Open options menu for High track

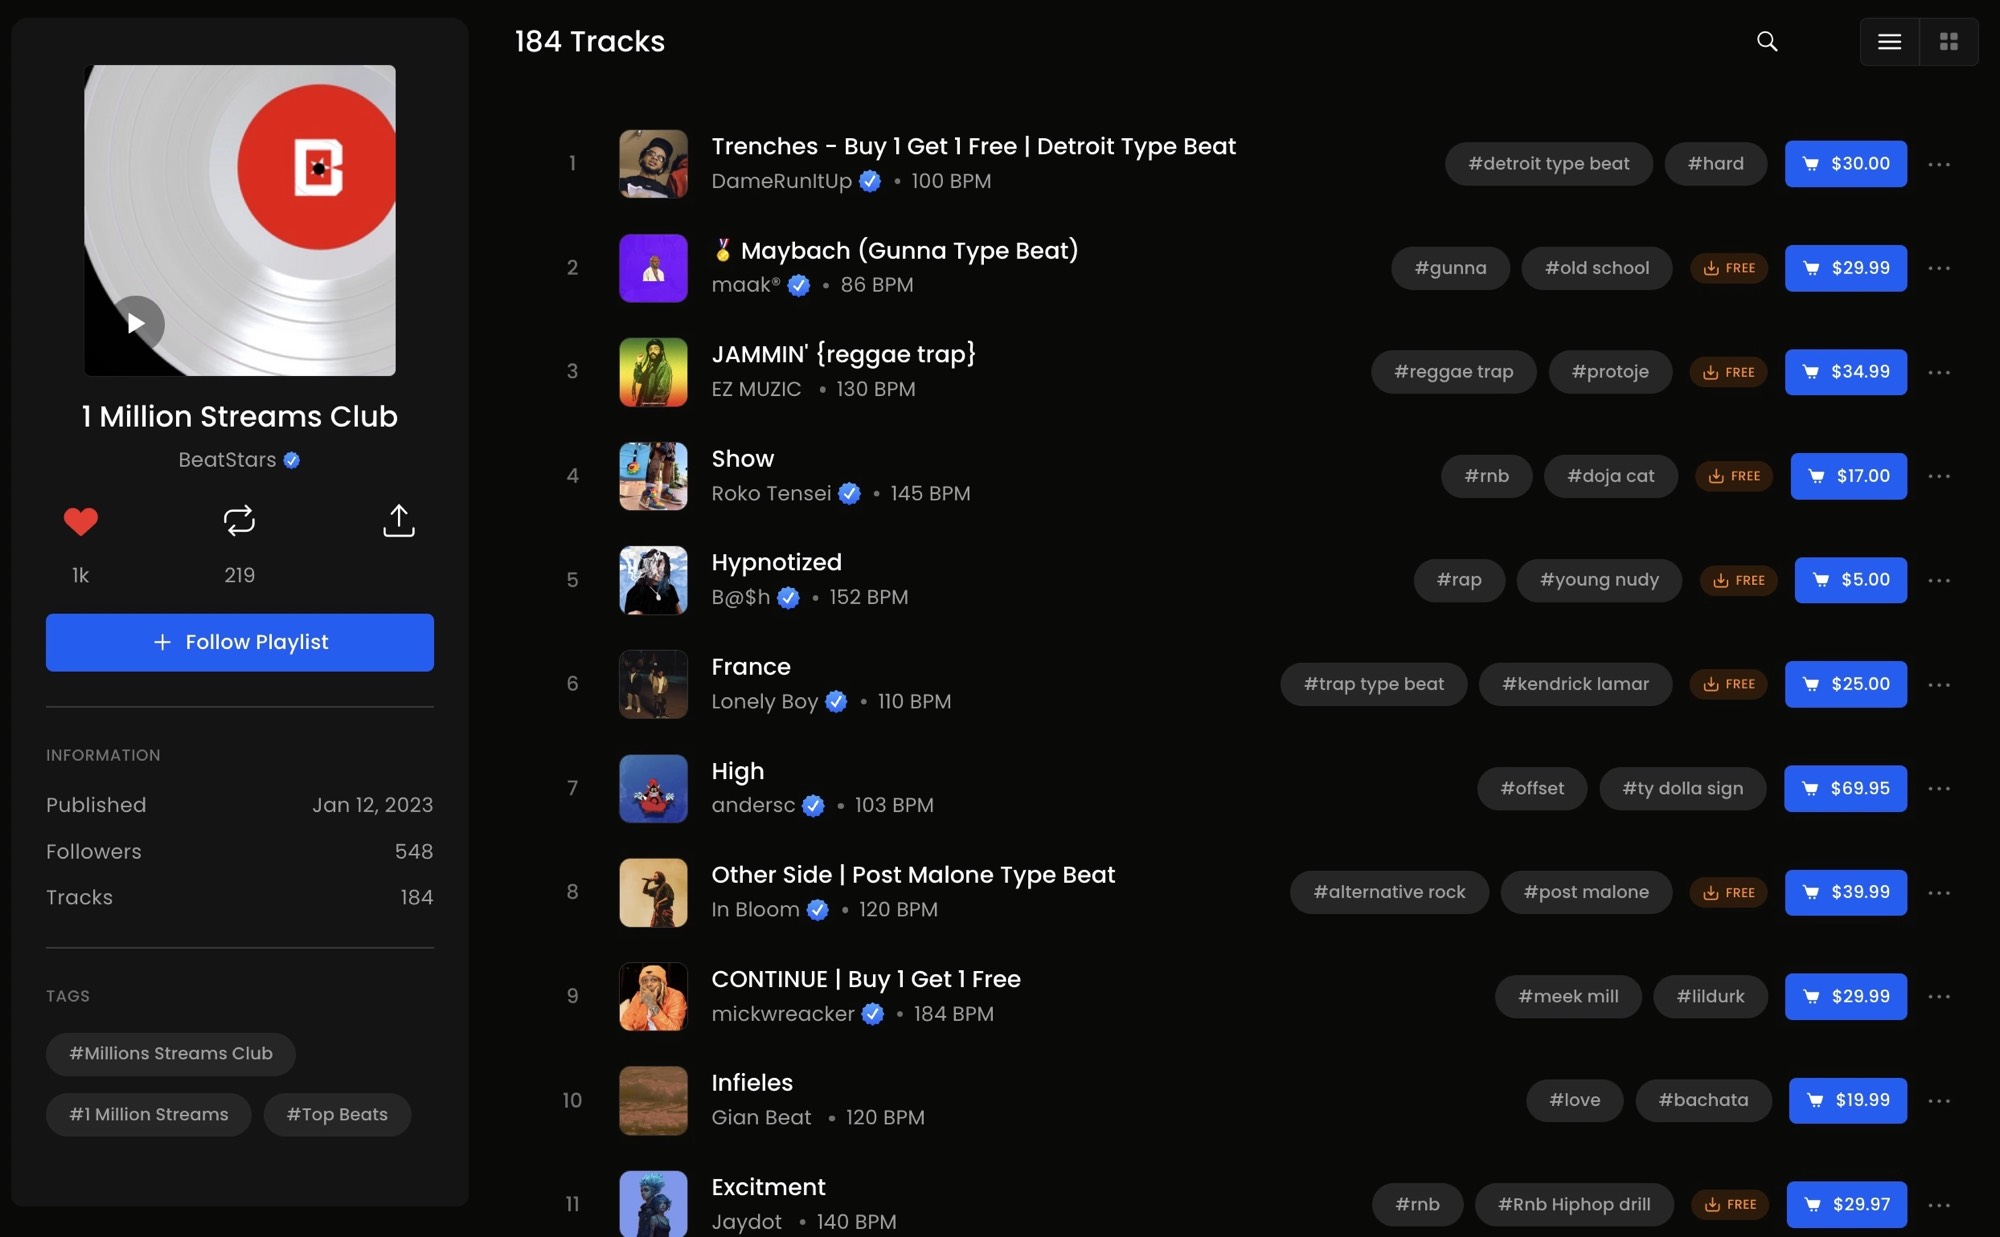1939,788
